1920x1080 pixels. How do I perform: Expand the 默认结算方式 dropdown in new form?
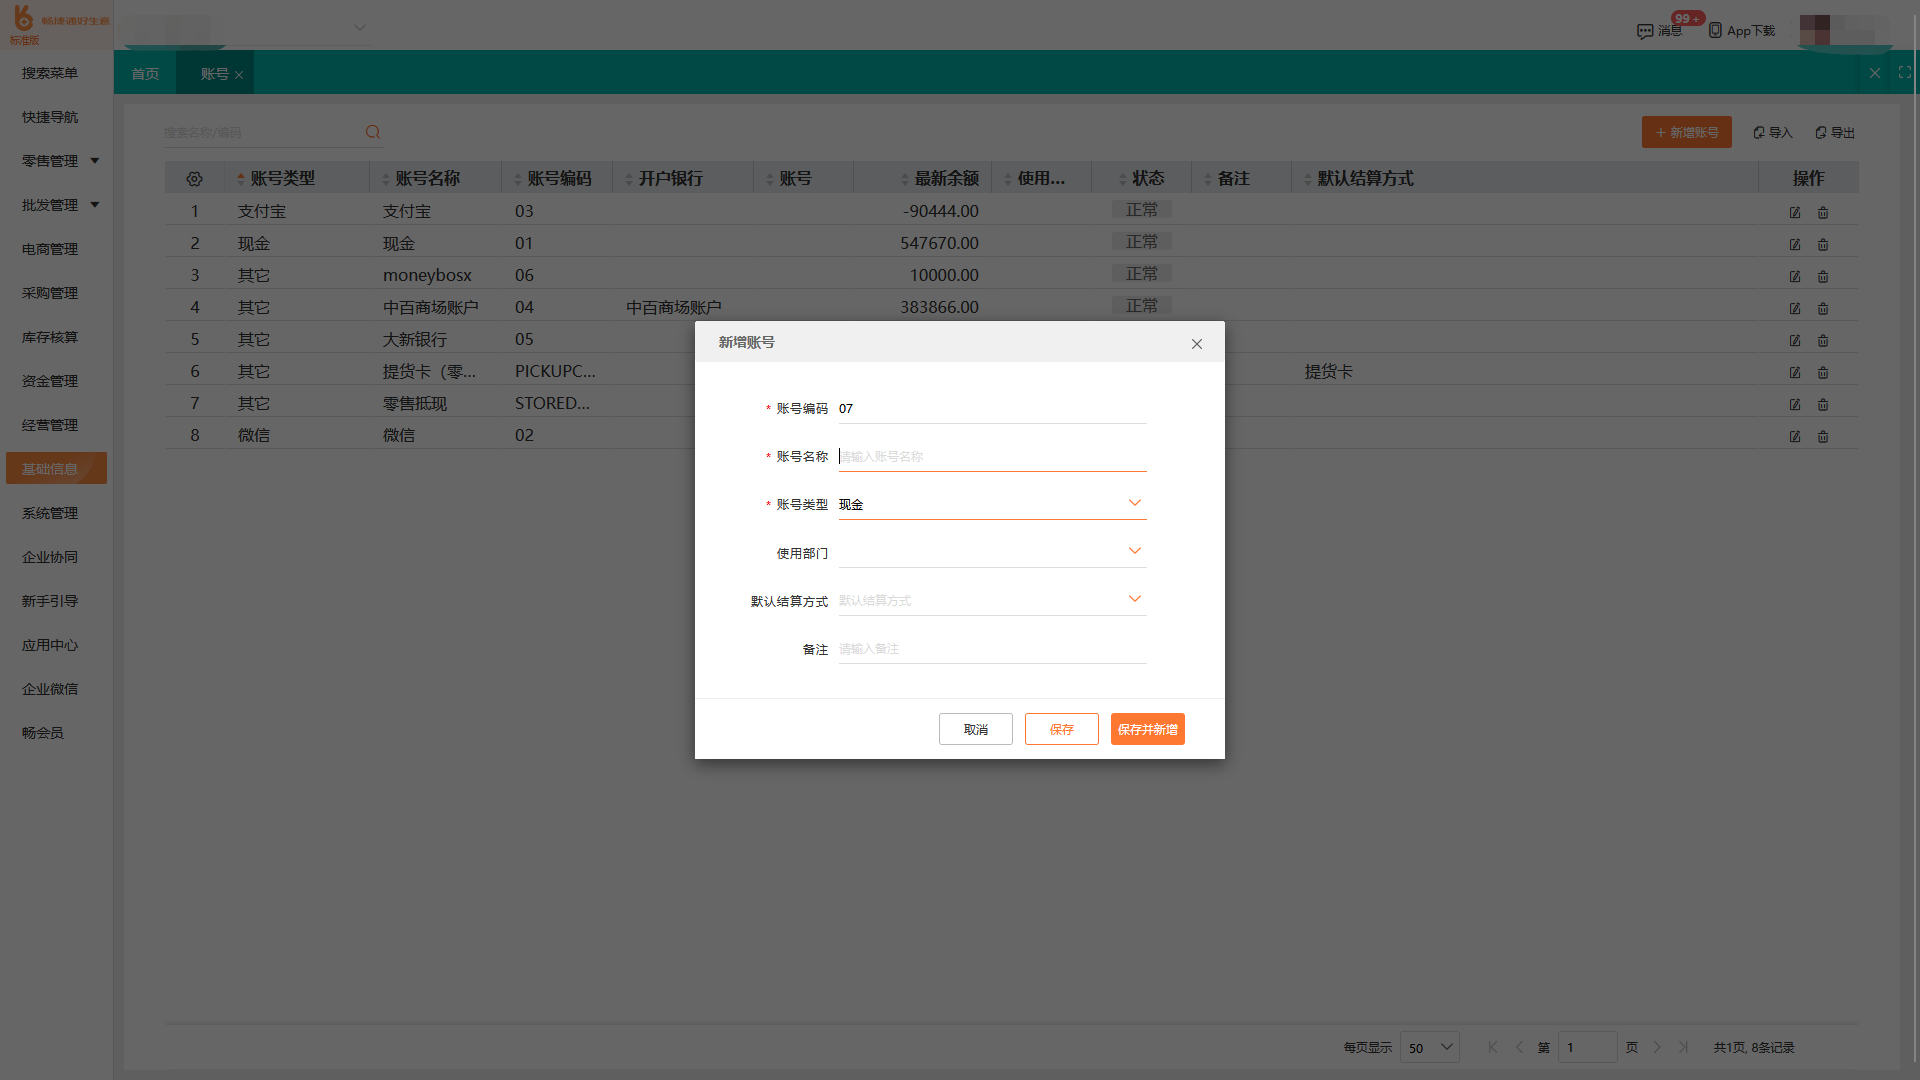point(1134,600)
